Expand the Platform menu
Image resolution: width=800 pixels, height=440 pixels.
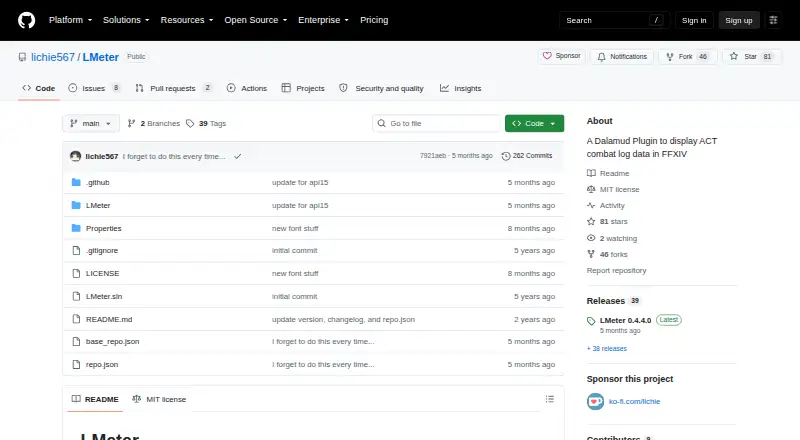[x=70, y=20]
